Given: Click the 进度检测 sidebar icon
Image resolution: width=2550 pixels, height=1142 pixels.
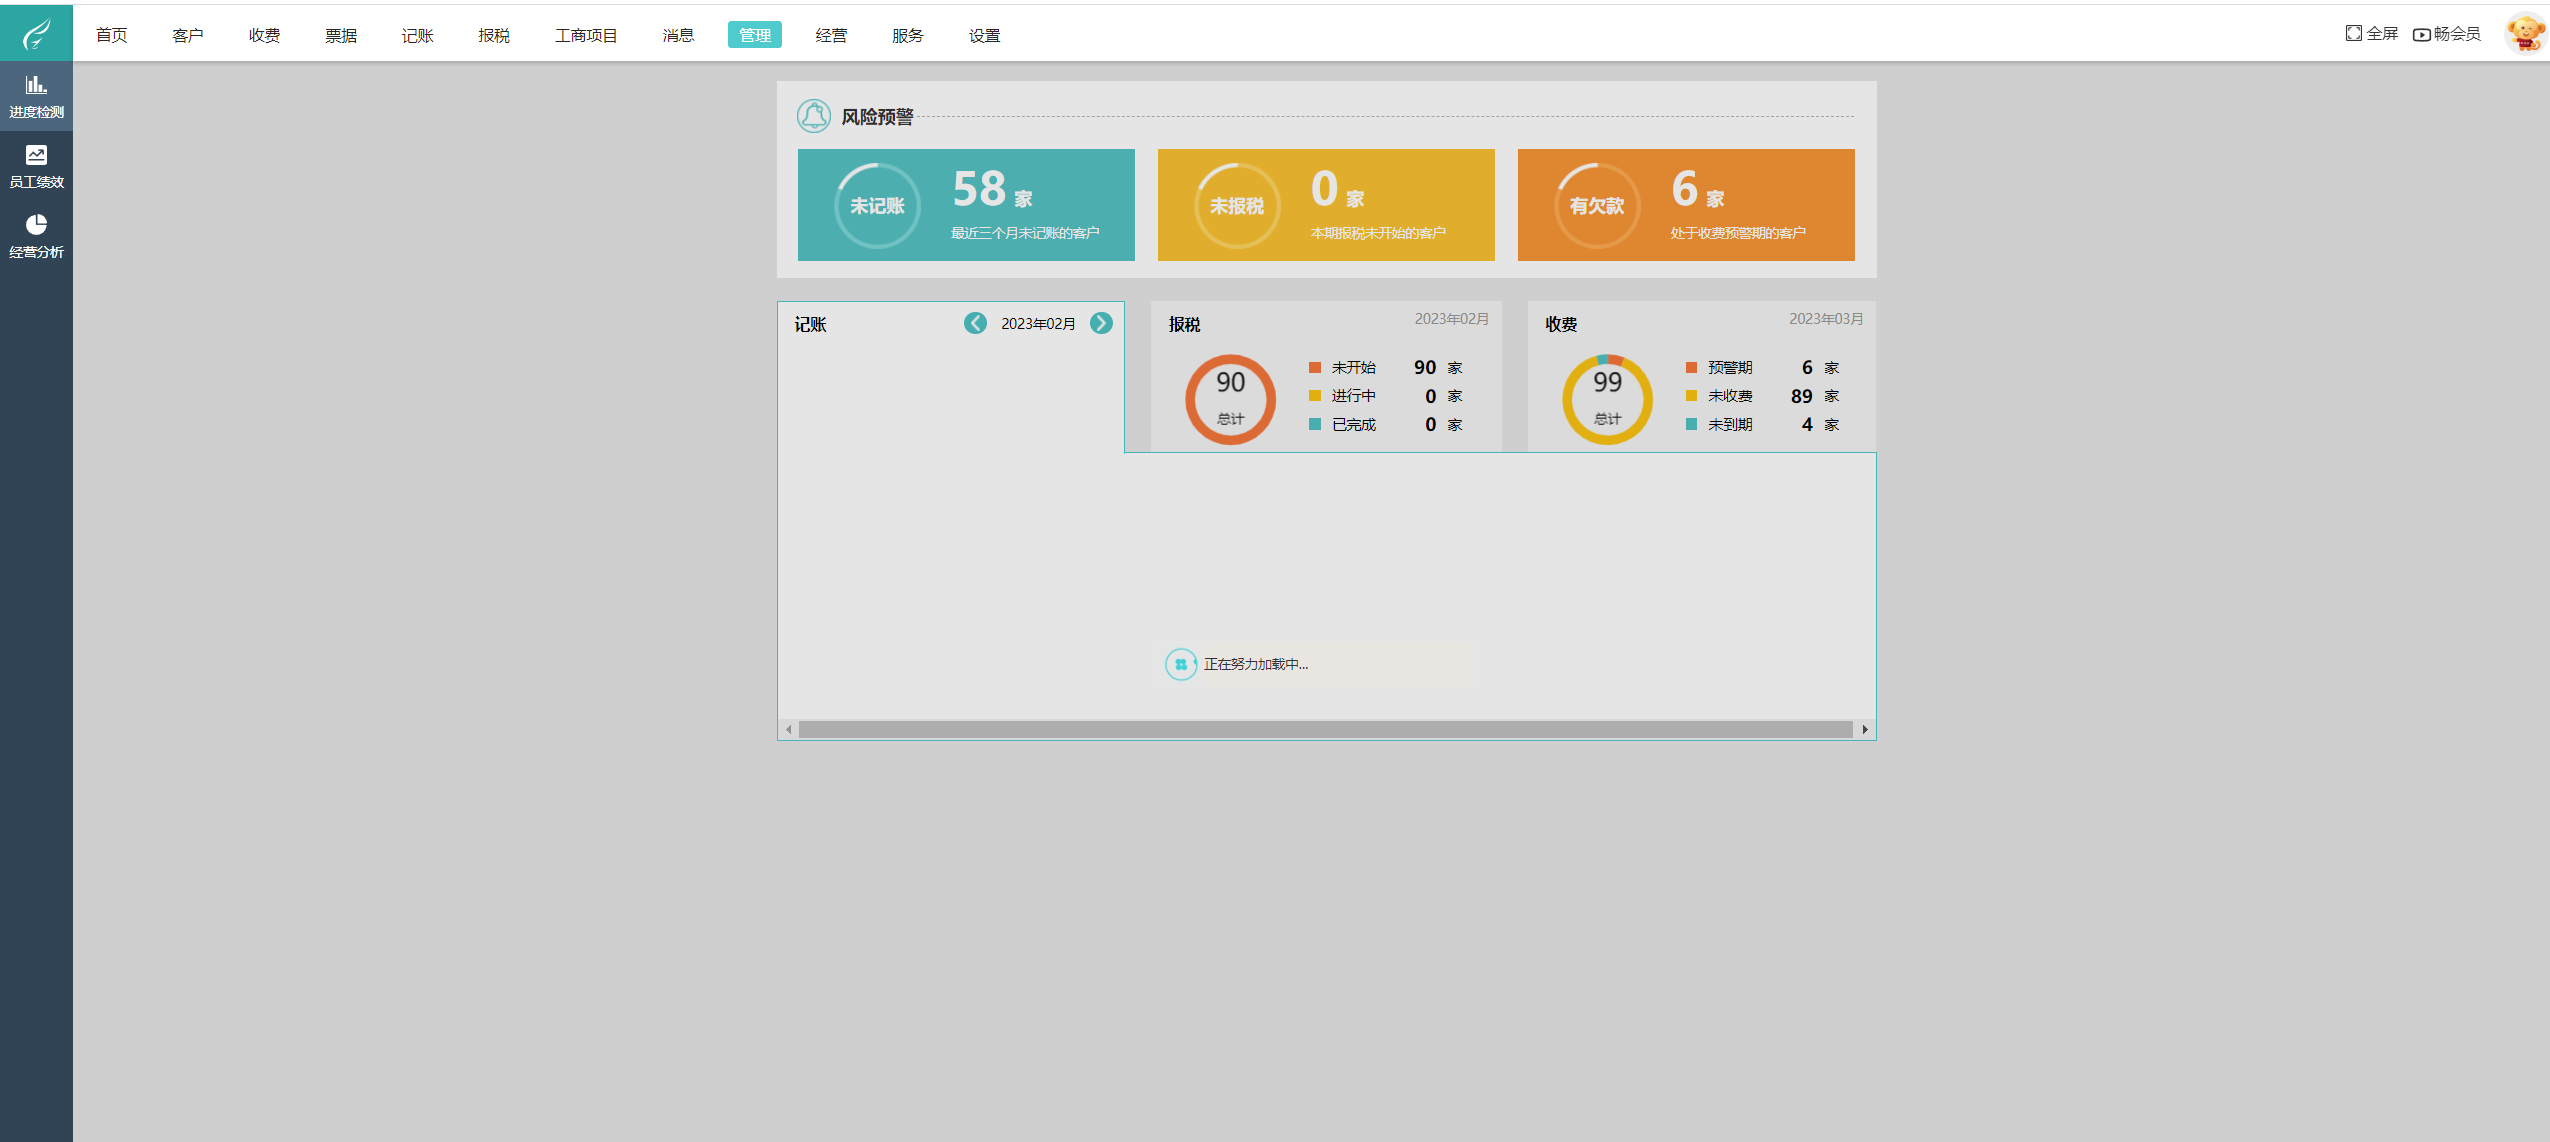Looking at the screenshot, I should (36, 96).
